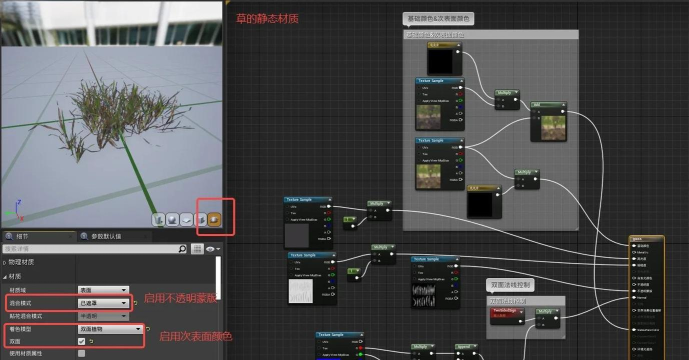Focus the 搜索详情 search field
689x360 pixels.
[91, 249]
